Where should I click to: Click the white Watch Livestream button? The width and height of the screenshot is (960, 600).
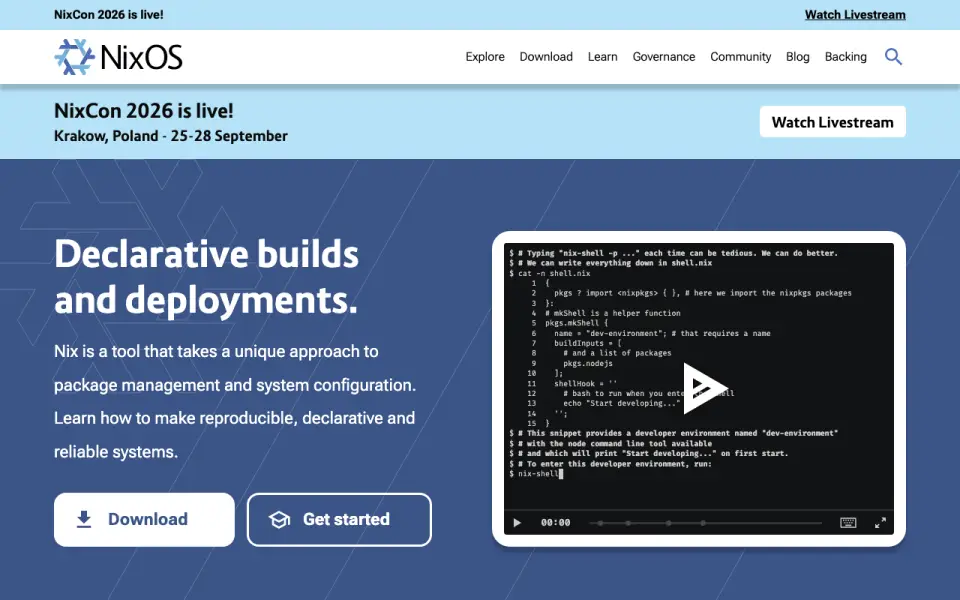point(833,122)
